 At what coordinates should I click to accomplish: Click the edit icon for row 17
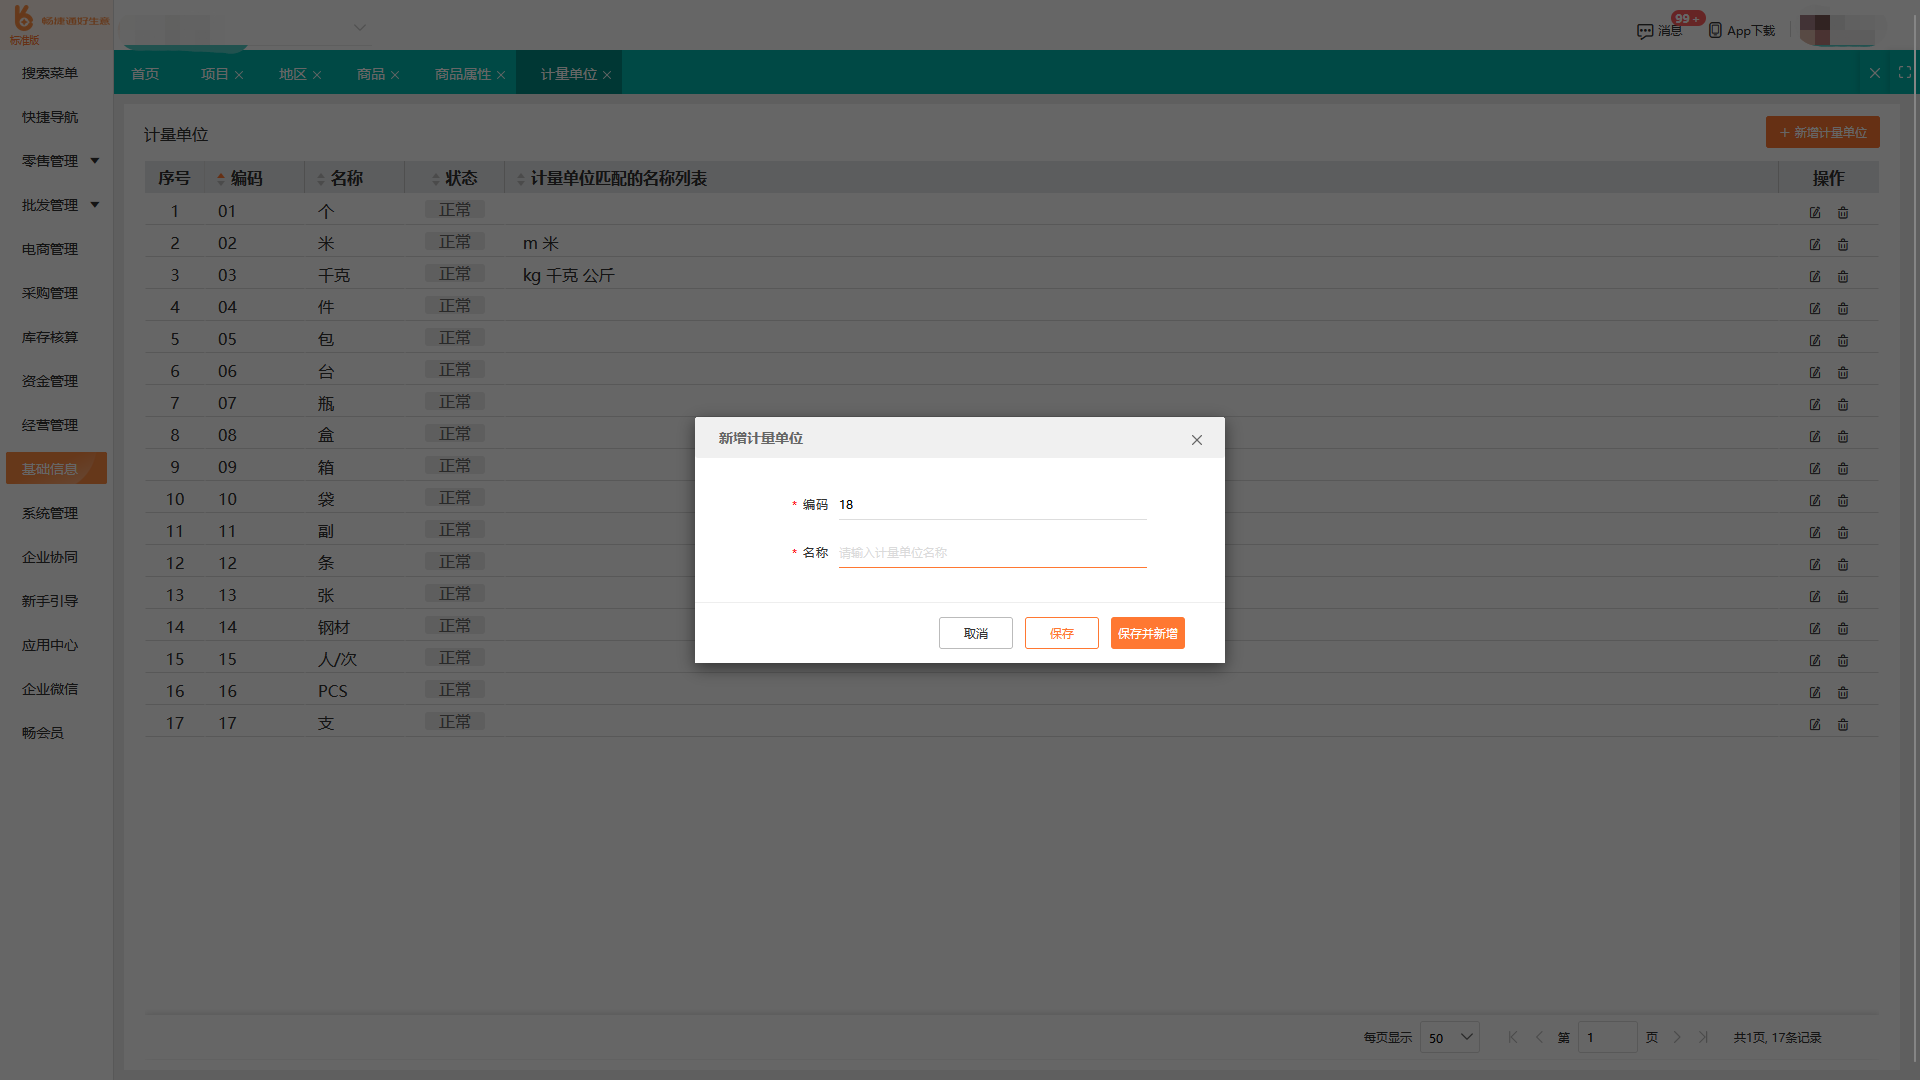[x=1815, y=724]
